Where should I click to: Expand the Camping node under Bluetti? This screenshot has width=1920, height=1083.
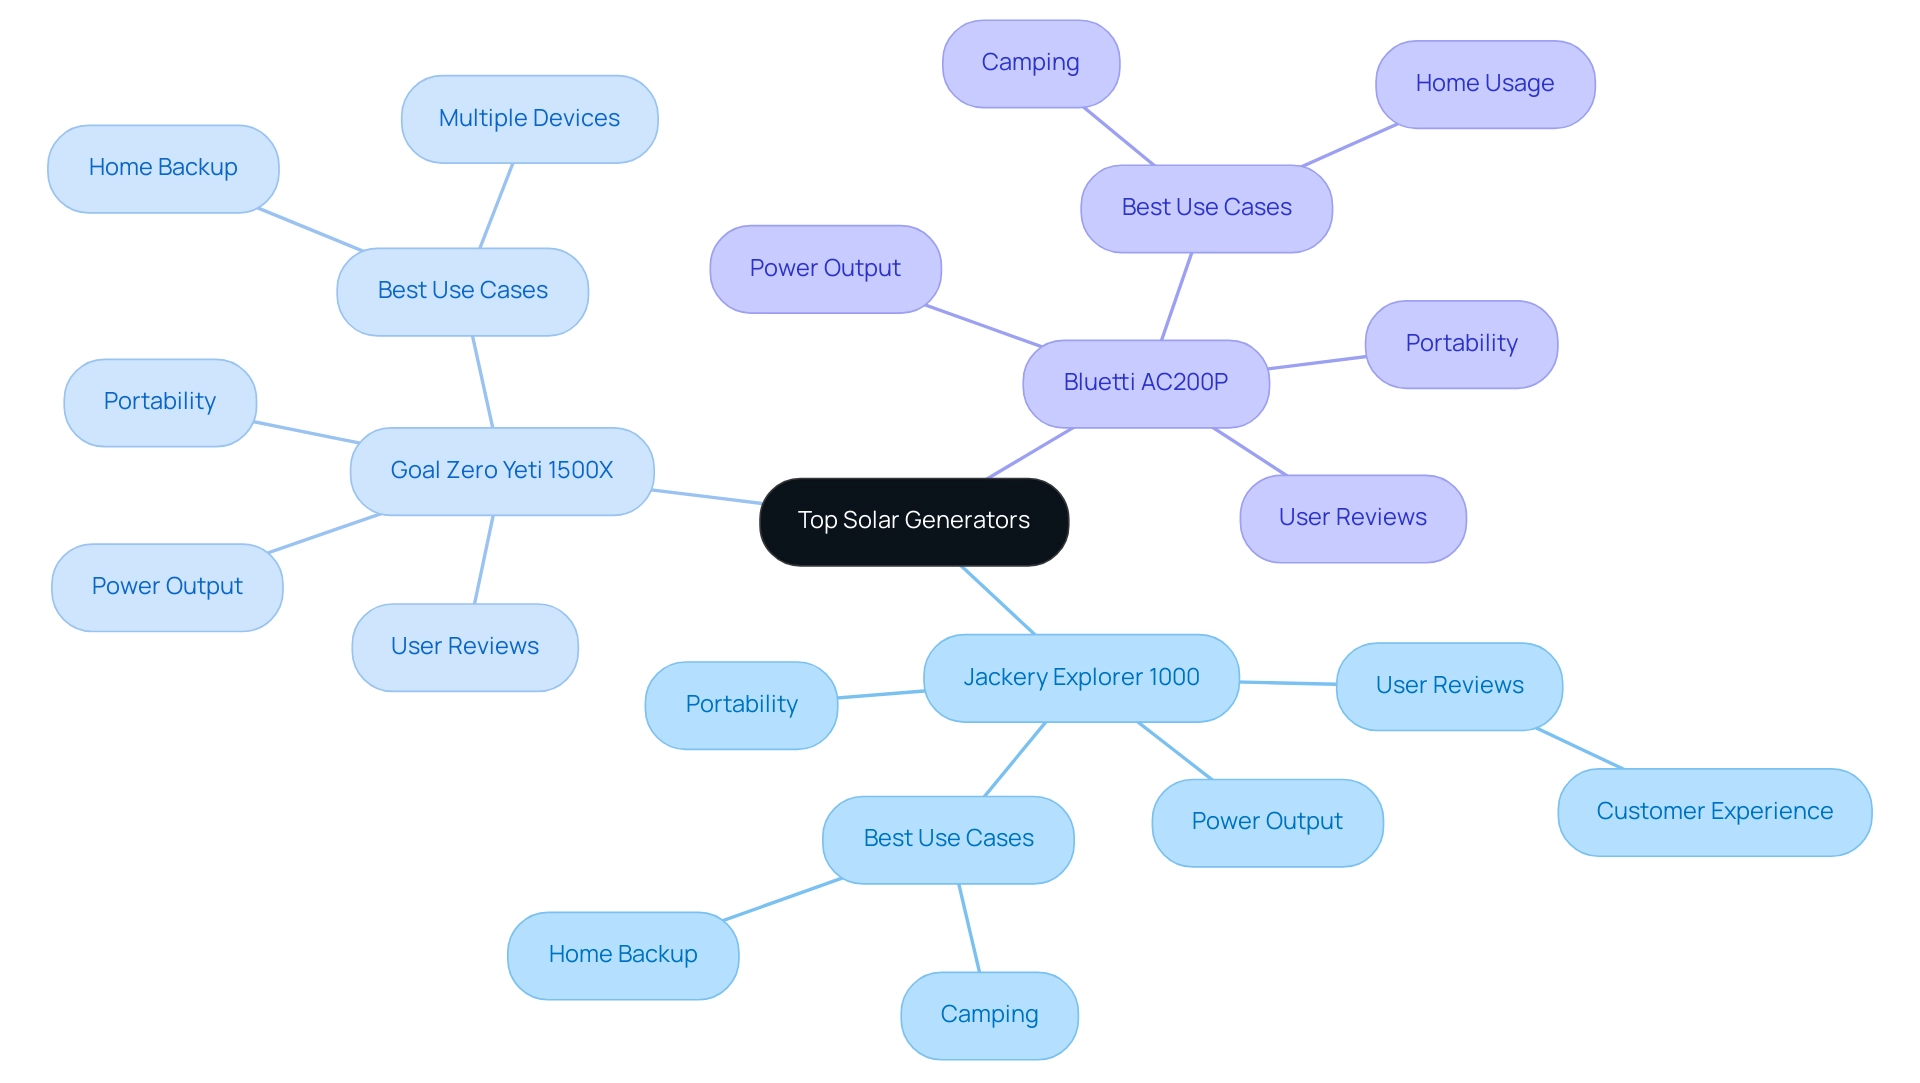[1034, 59]
